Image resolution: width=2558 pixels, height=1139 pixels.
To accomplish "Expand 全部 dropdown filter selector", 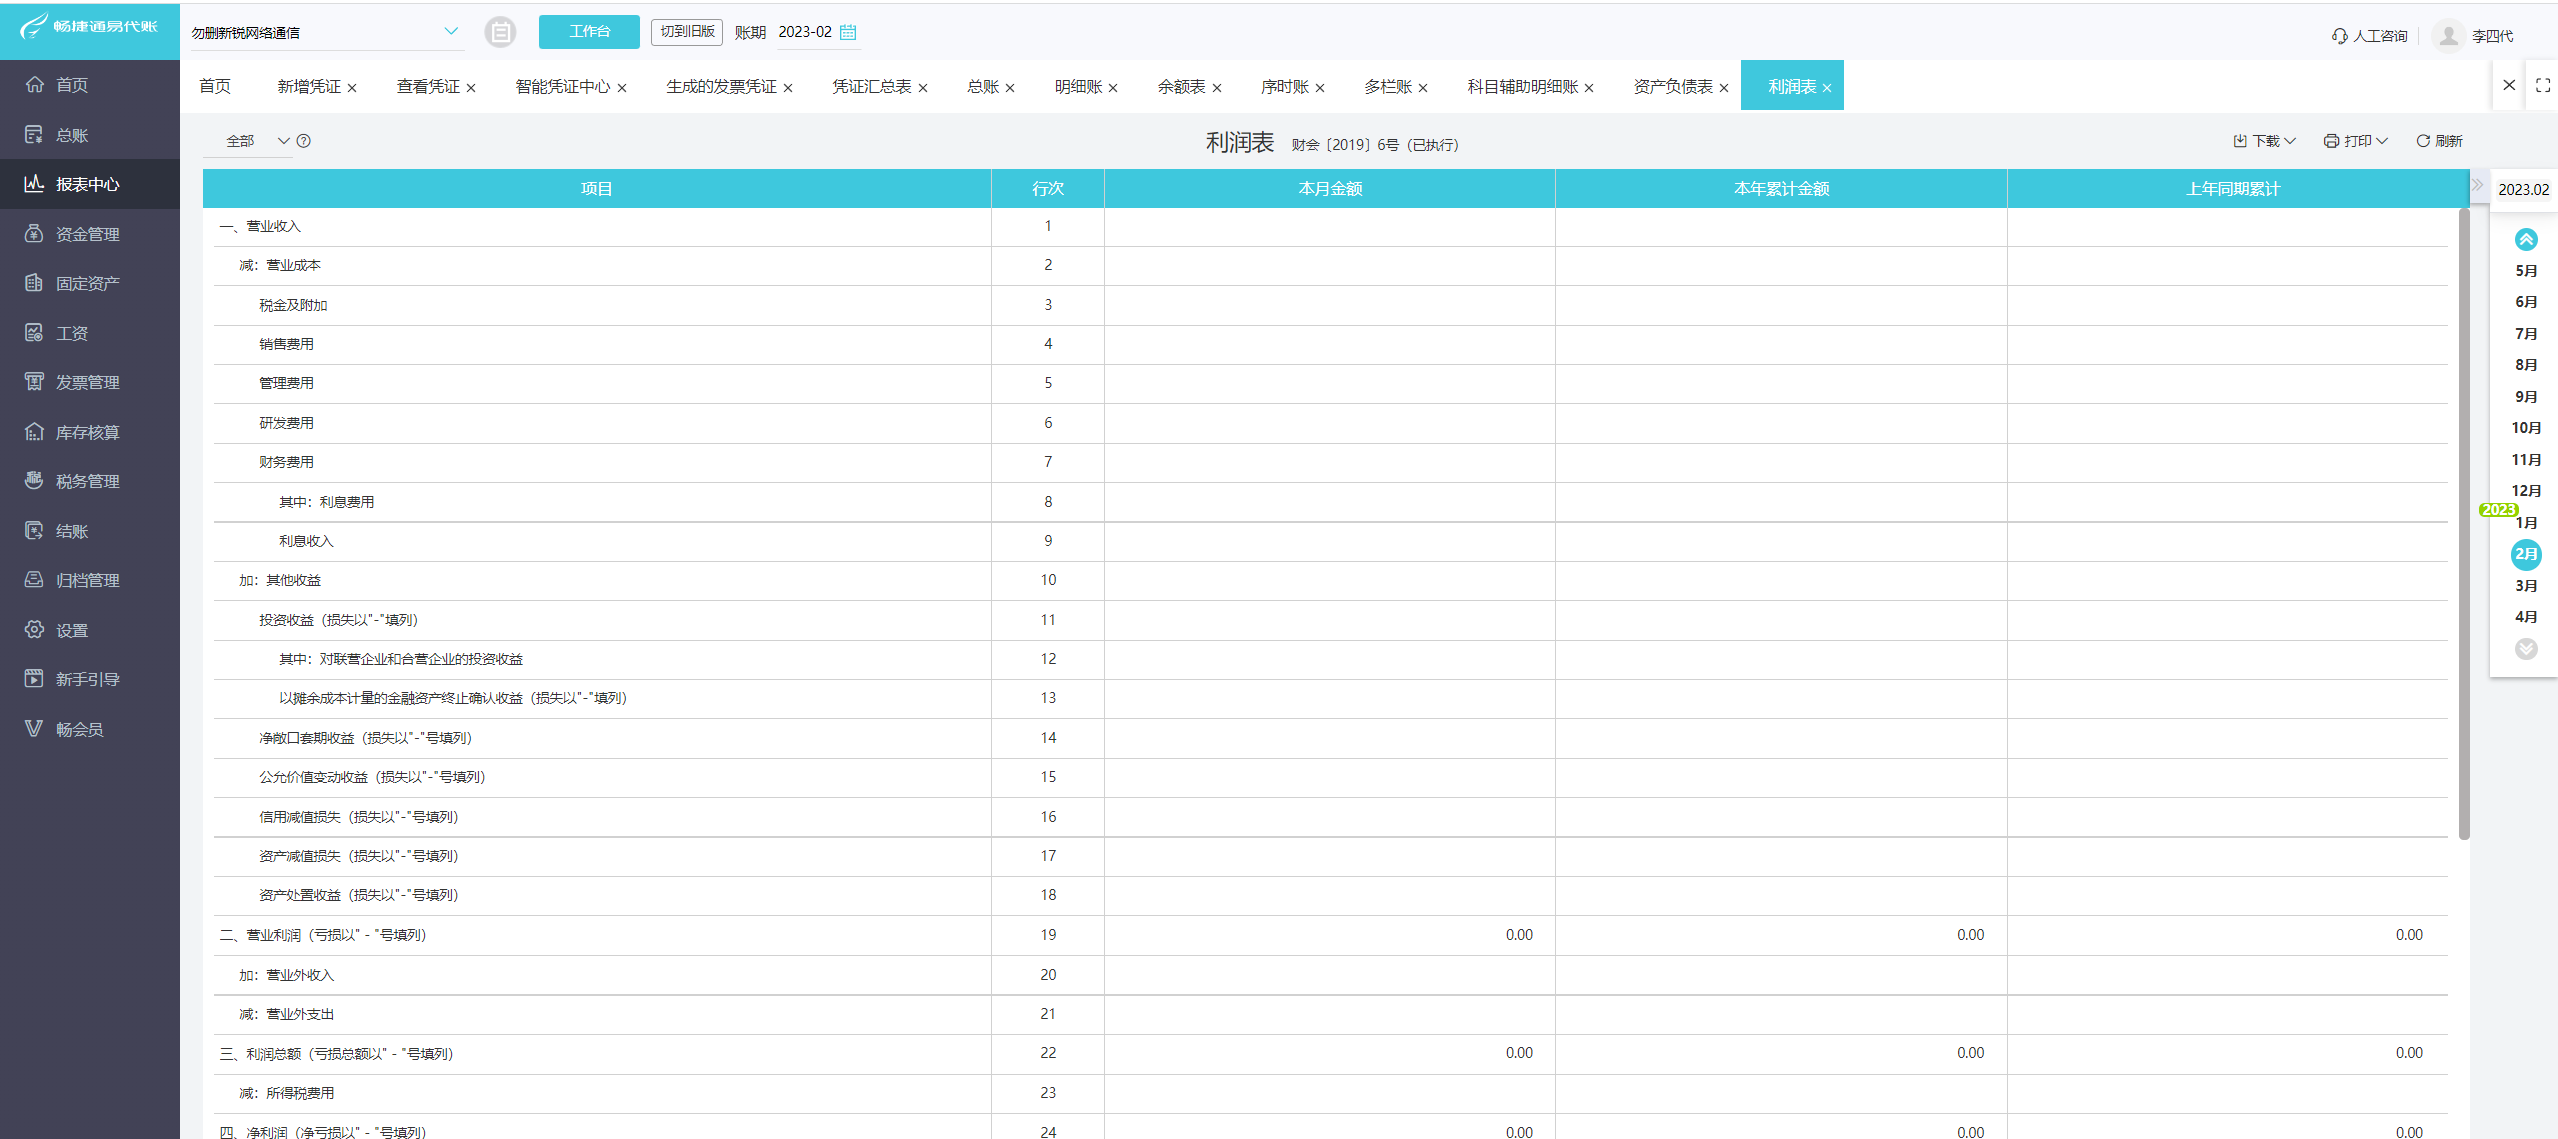I will pyautogui.click(x=251, y=144).
